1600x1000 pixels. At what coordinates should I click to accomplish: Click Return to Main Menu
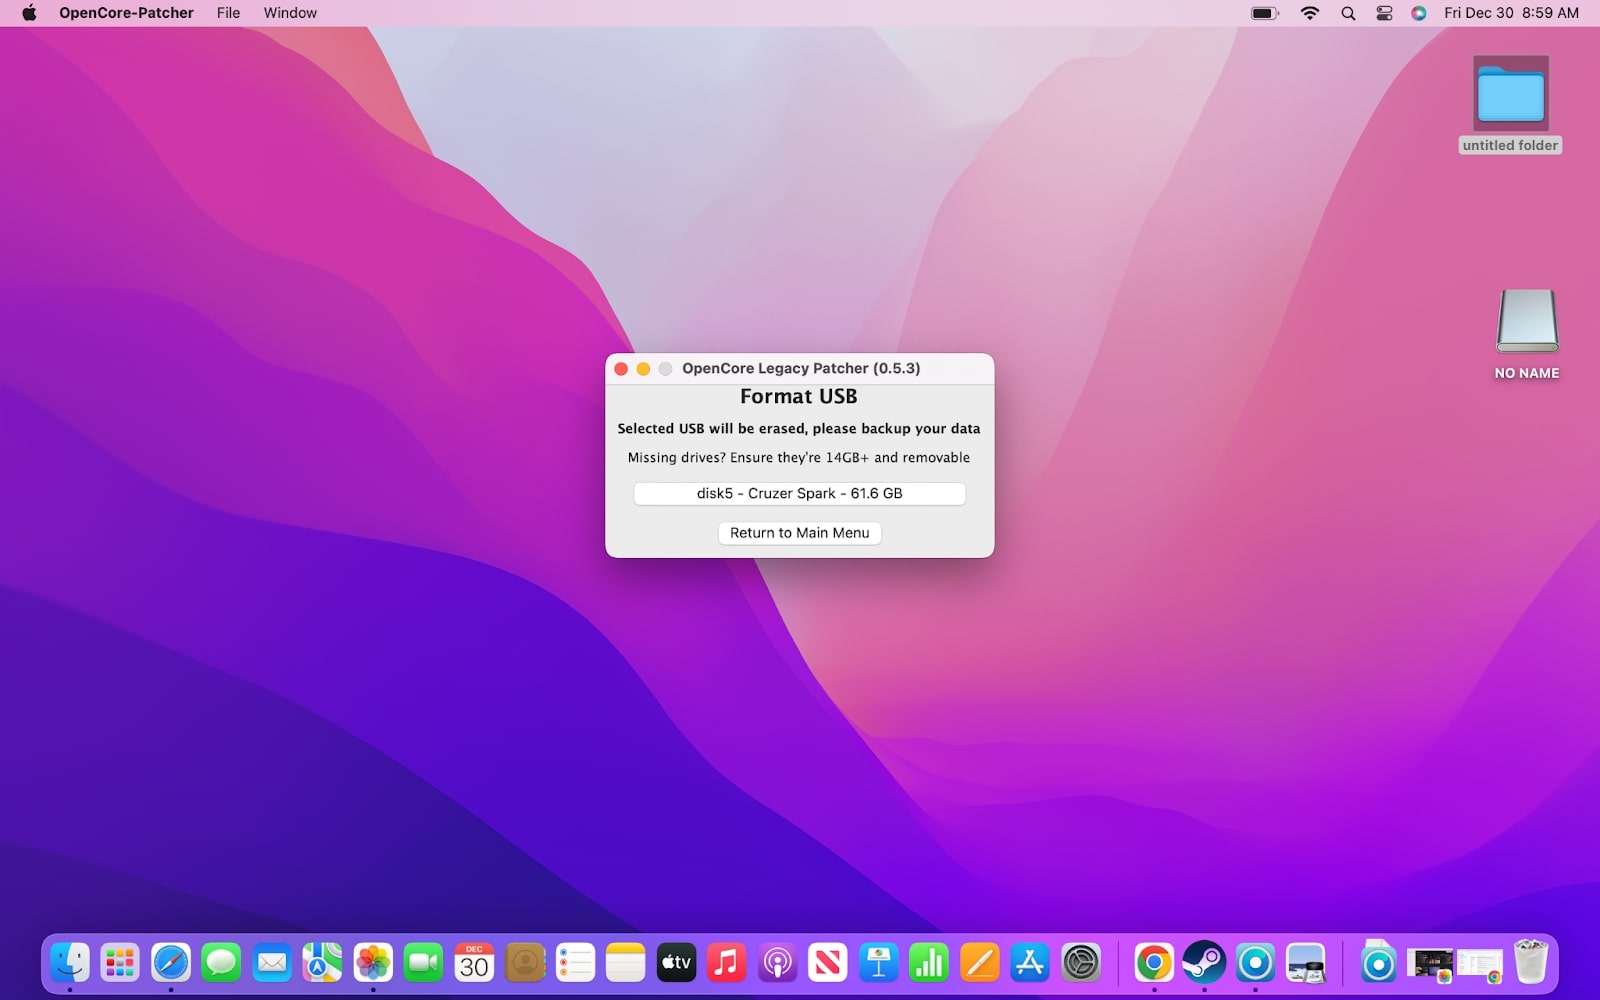799,533
